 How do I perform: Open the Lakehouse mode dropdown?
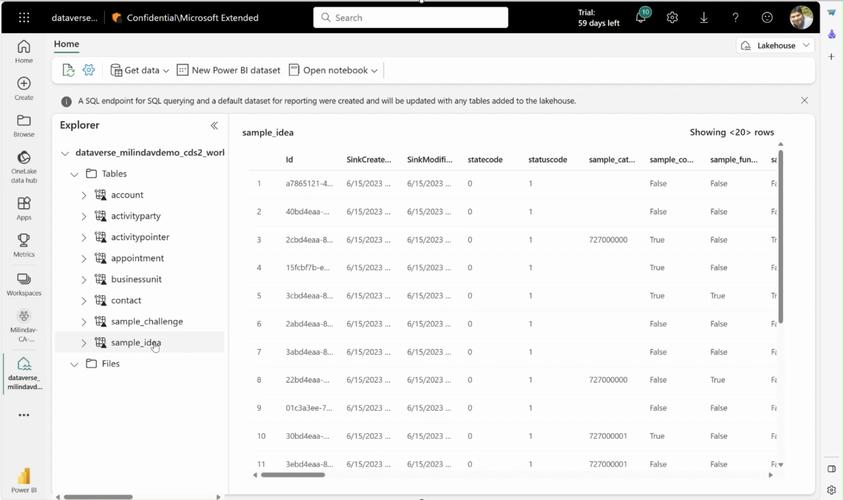point(775,45)
